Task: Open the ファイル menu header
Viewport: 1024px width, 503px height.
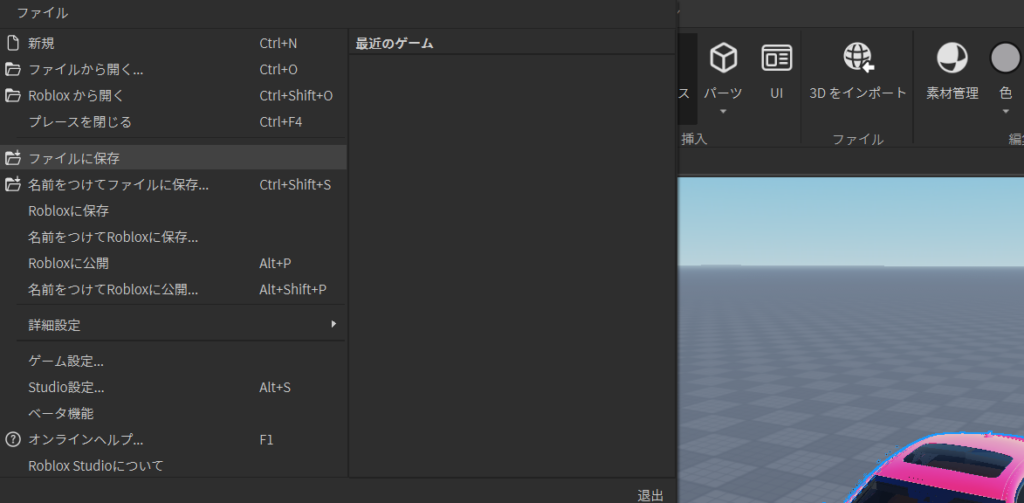Action: pos(42,13)
